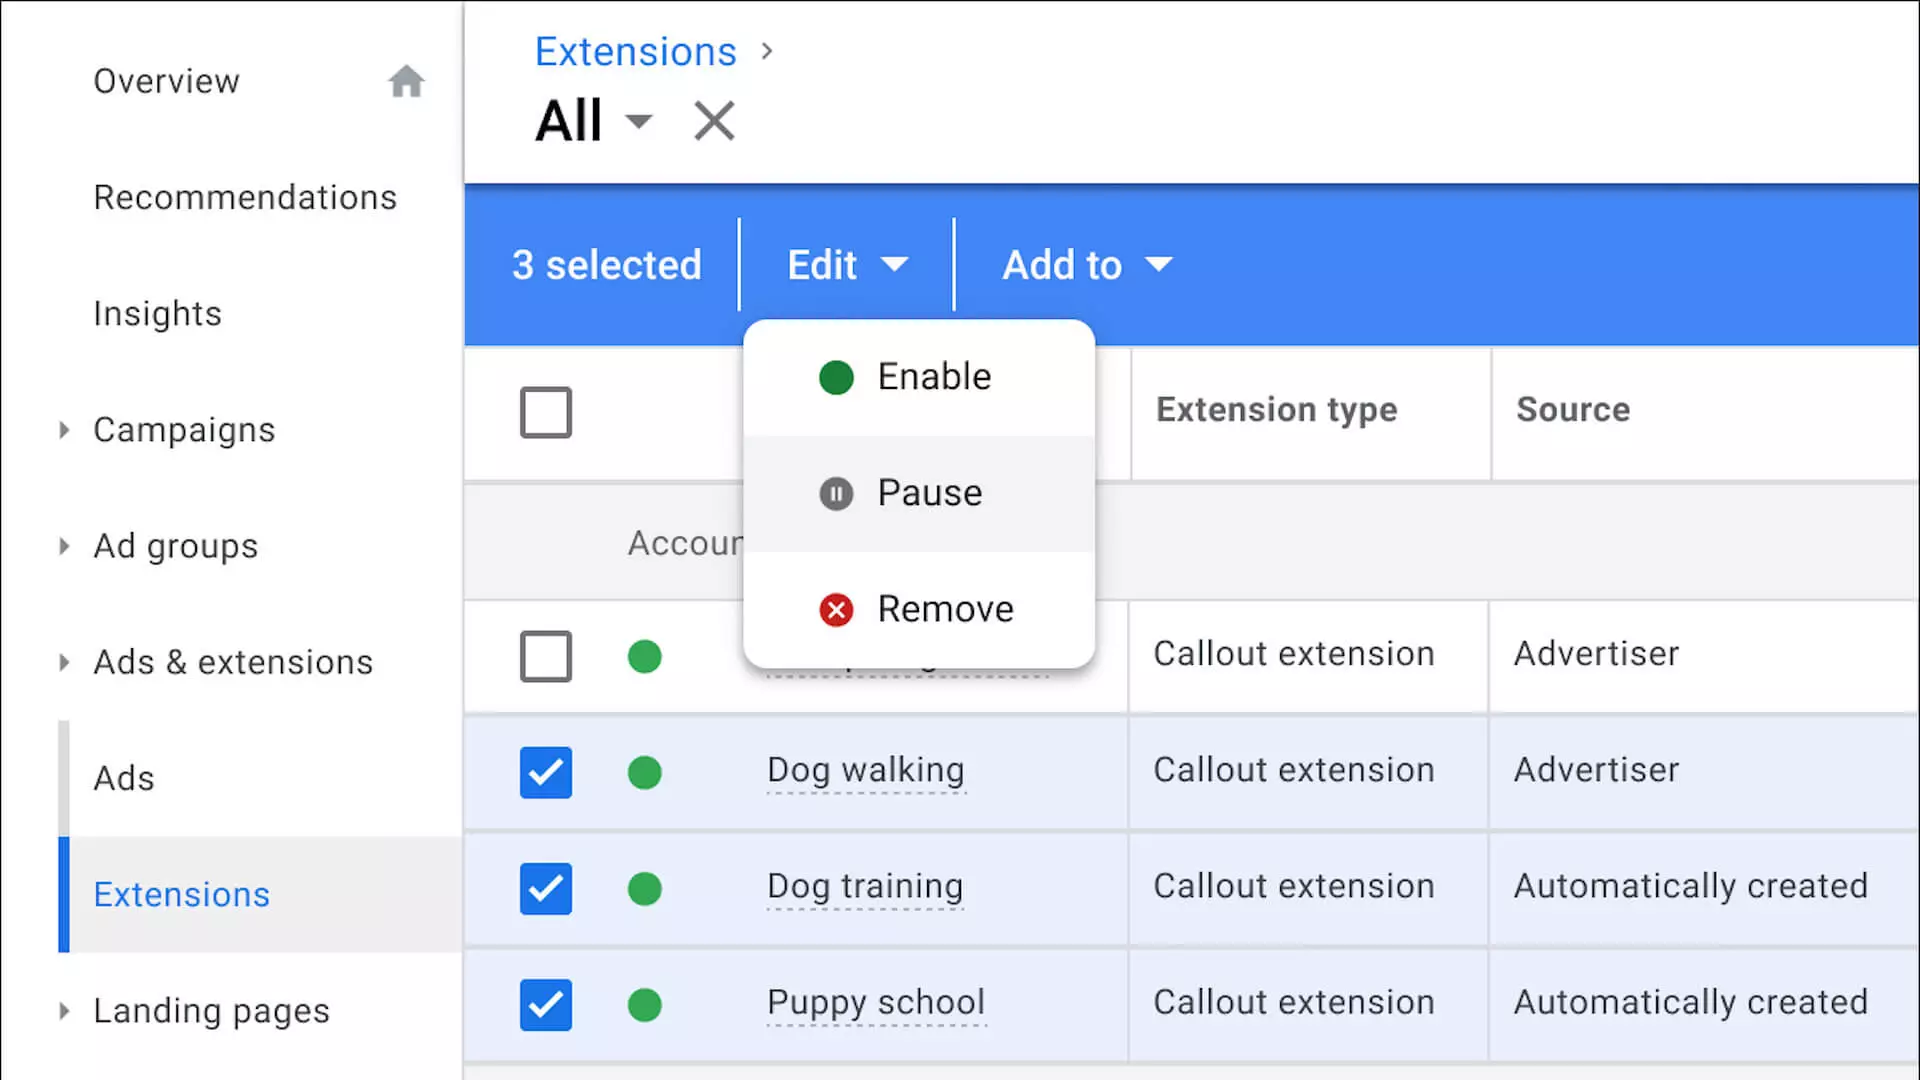Expand the Edit dropdown menu

tap(845, 264)
